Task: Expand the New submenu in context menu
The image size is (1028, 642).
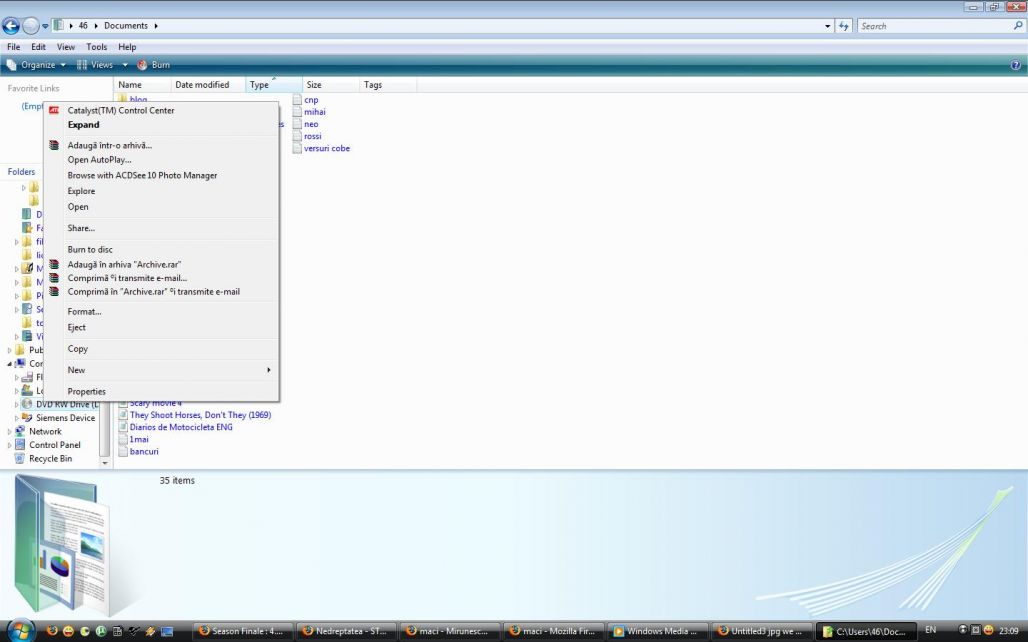Action: pyautogui.click(x=268, y=370)
